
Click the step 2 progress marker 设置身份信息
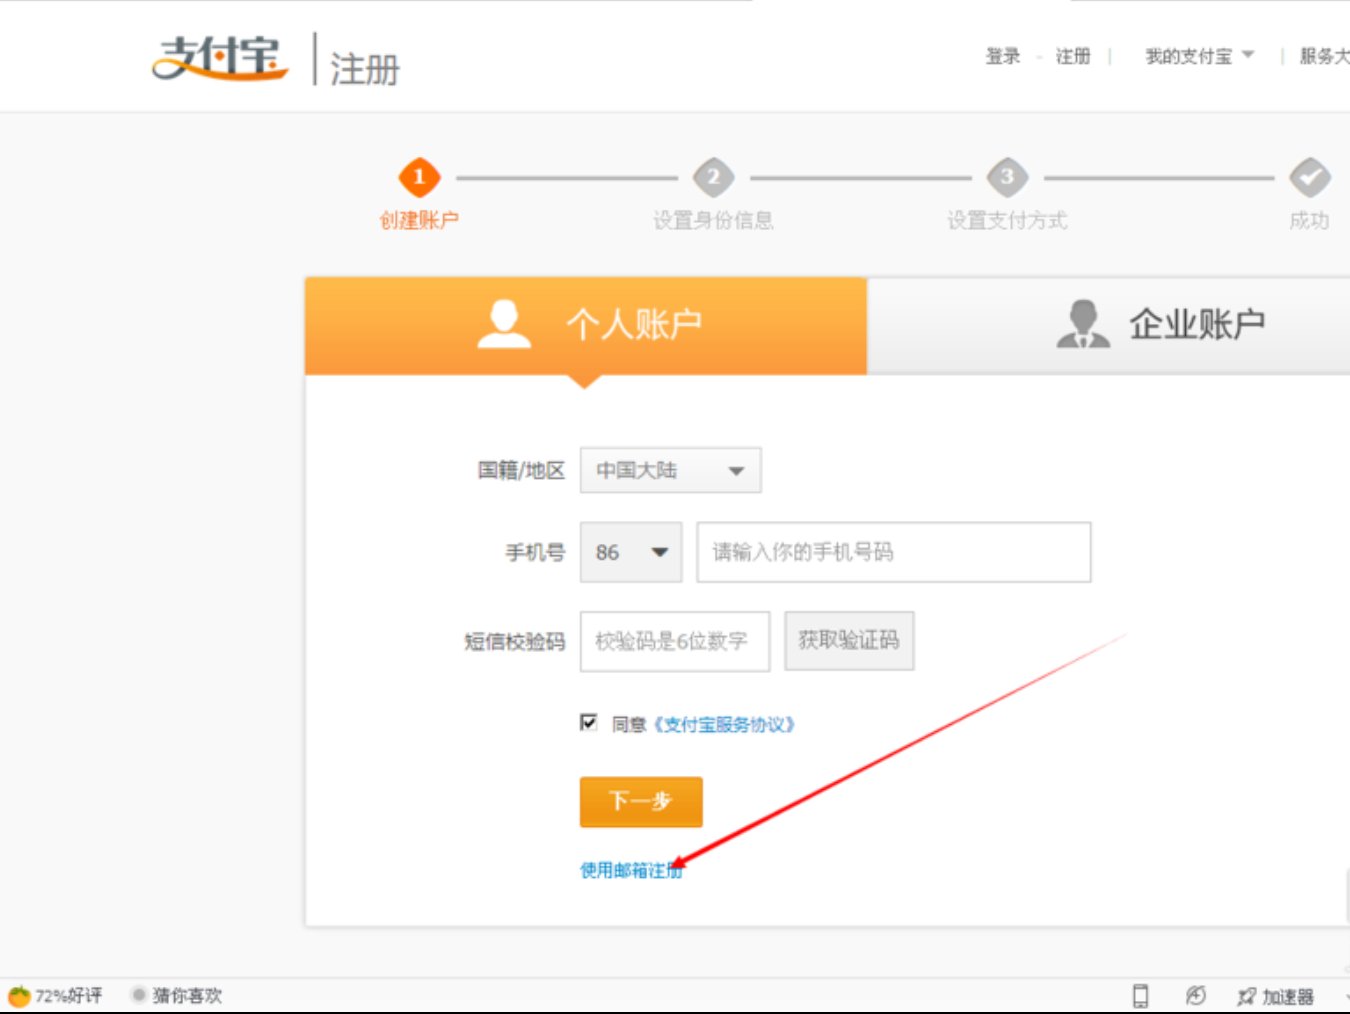pos(712,176)
